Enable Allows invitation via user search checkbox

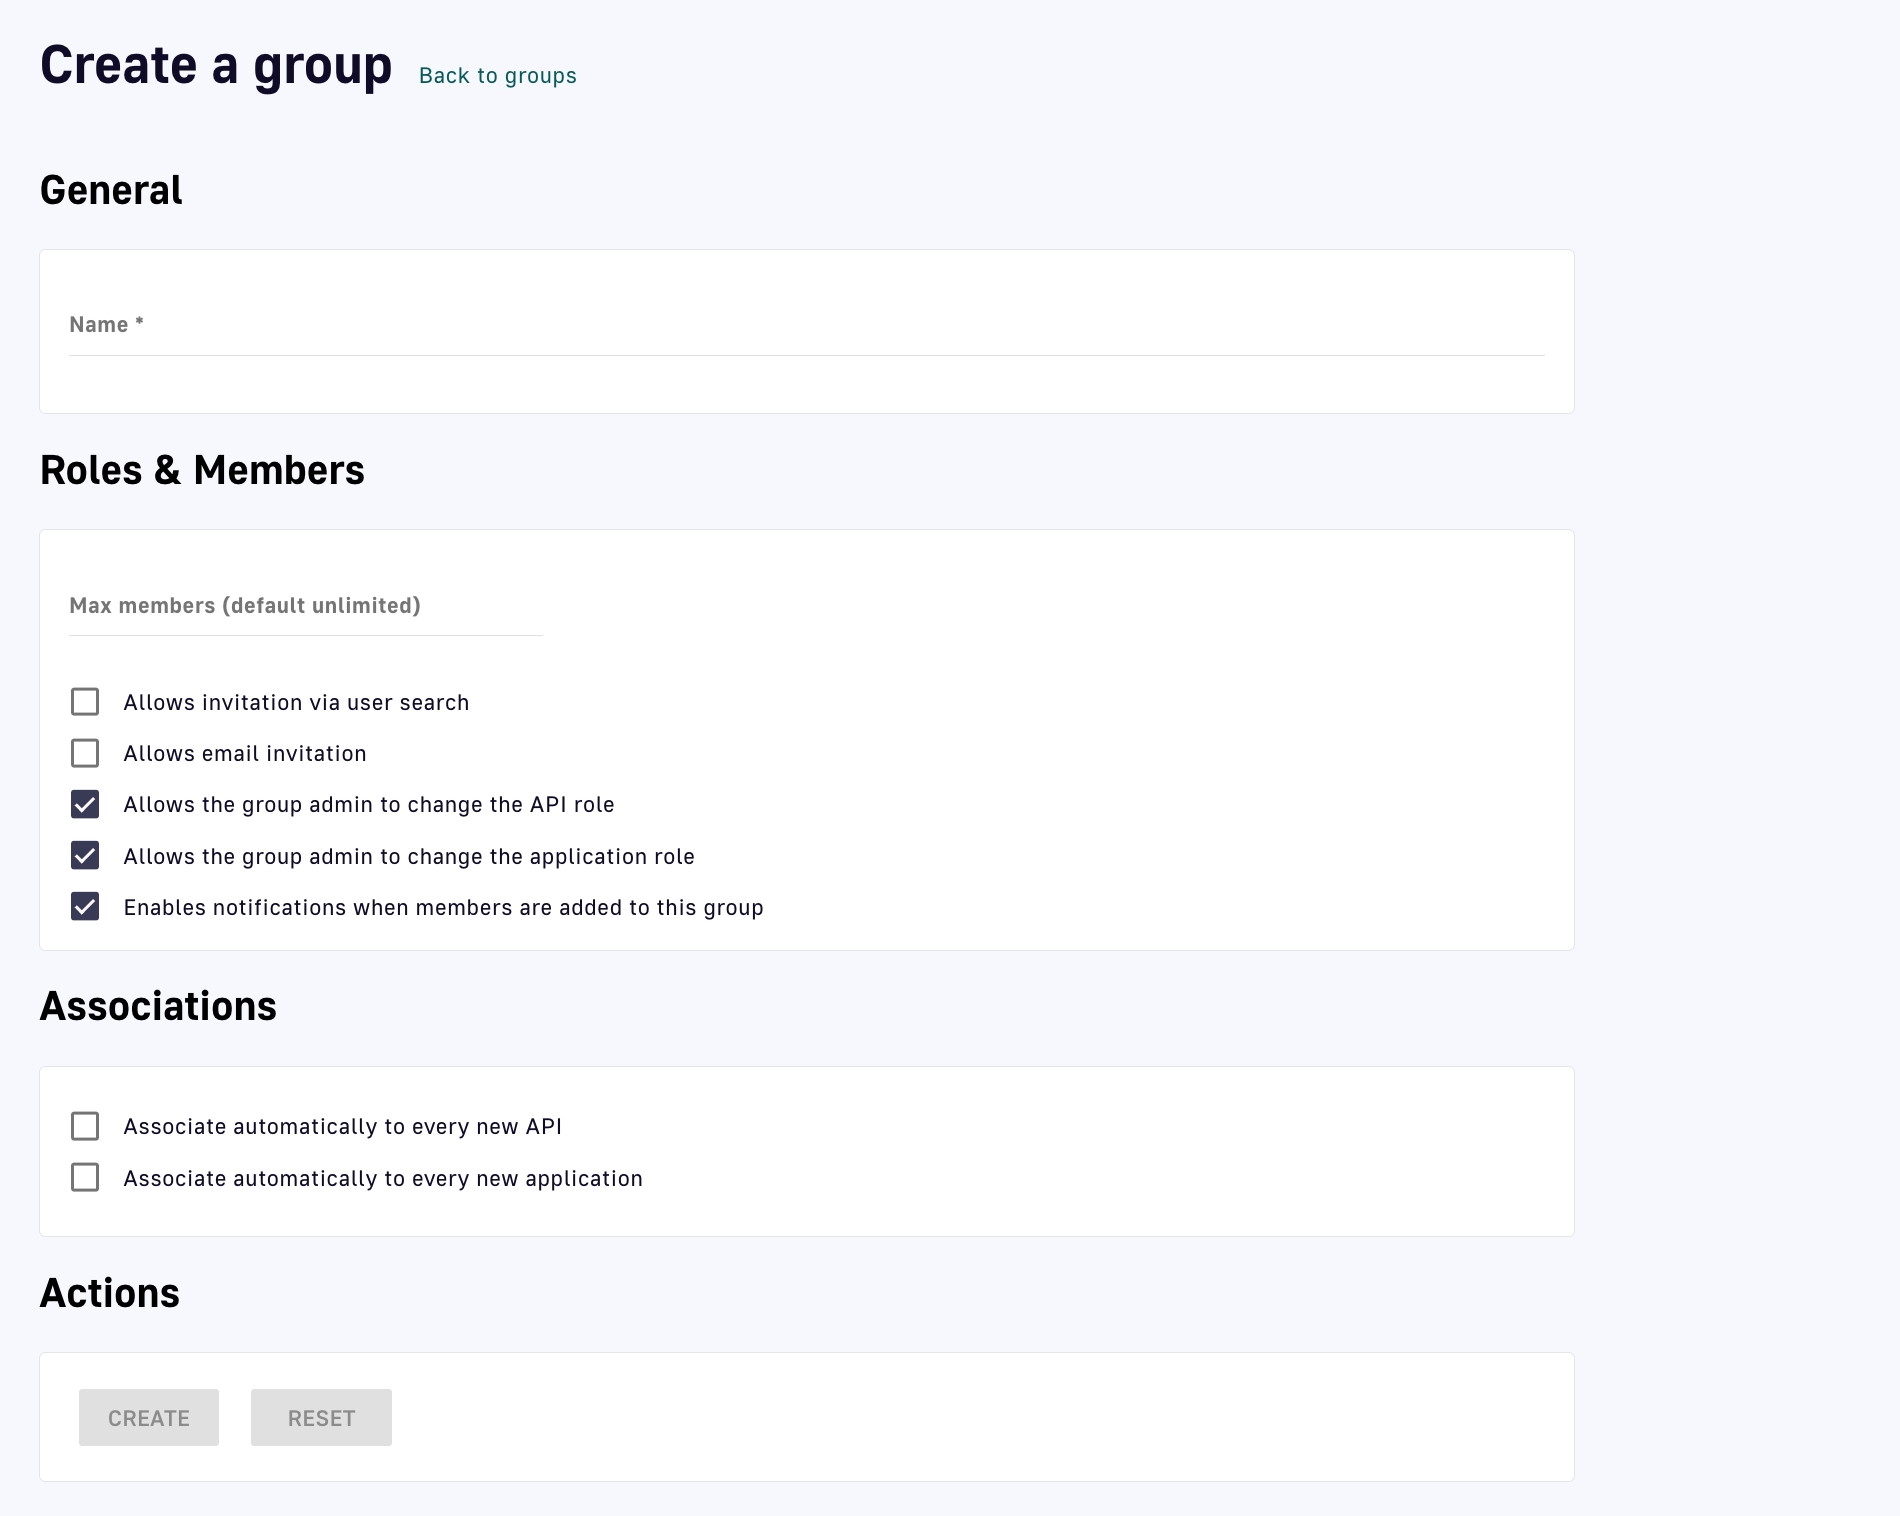85,702
